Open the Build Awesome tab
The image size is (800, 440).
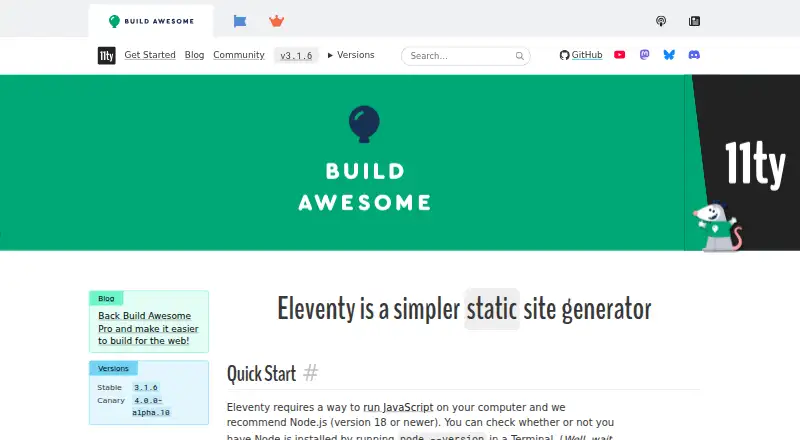151,21
